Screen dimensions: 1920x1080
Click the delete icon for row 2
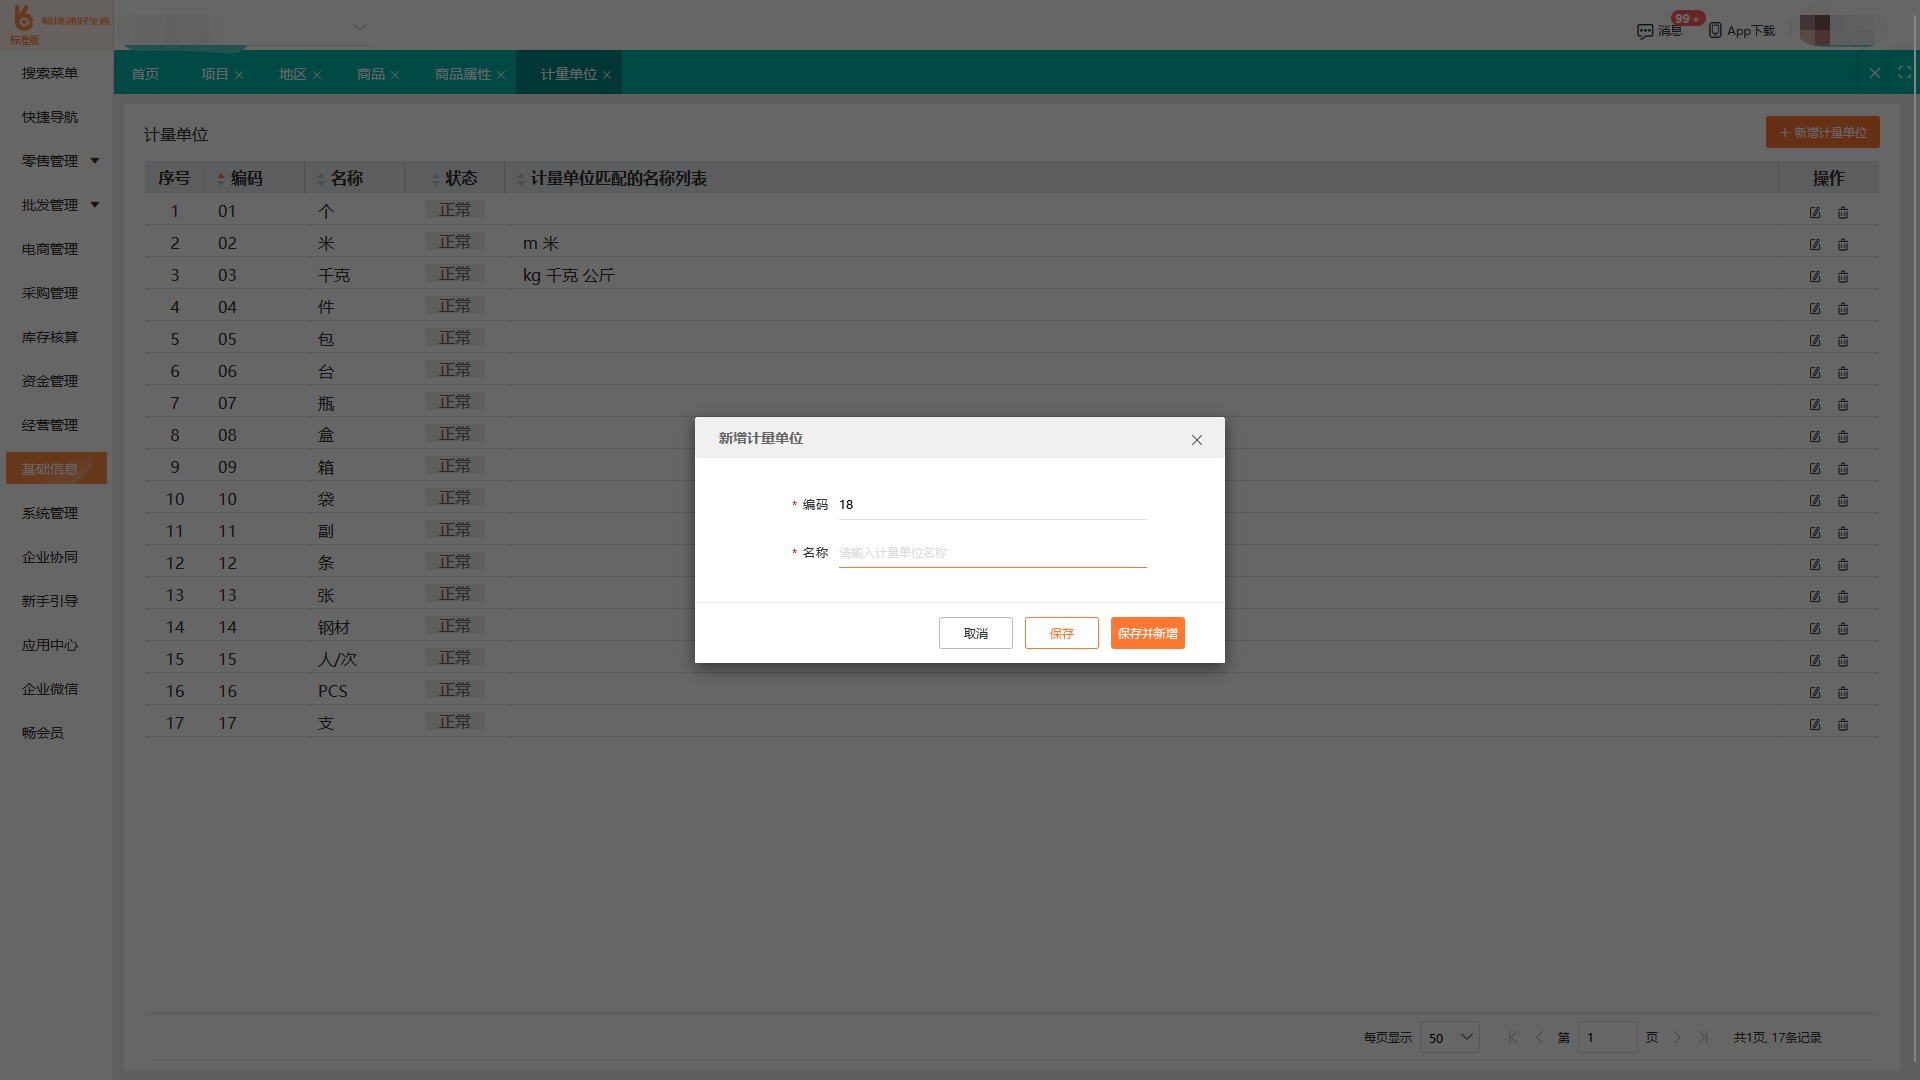[1844, 244]
